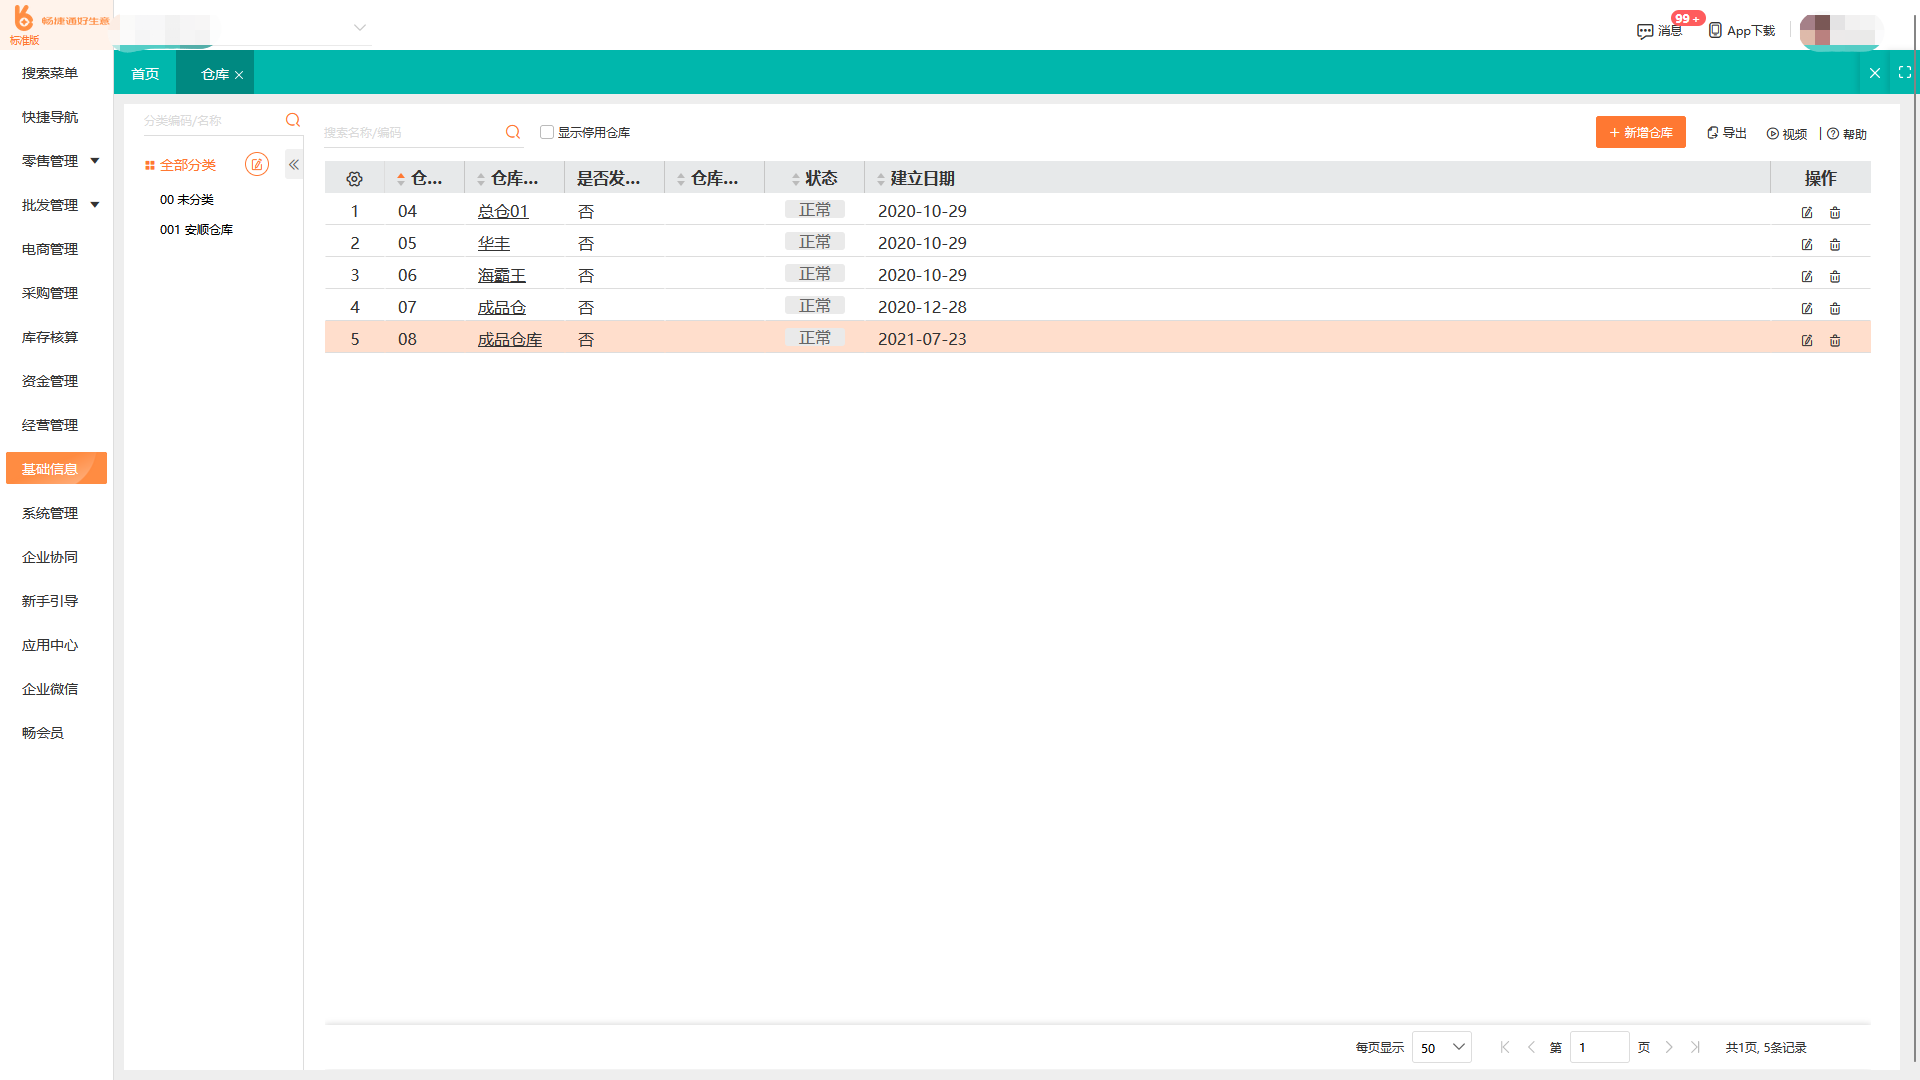Click the edit icon for 总仓01
Viewport: 1920px width, 1080px height.
[x=1807, y=211]
